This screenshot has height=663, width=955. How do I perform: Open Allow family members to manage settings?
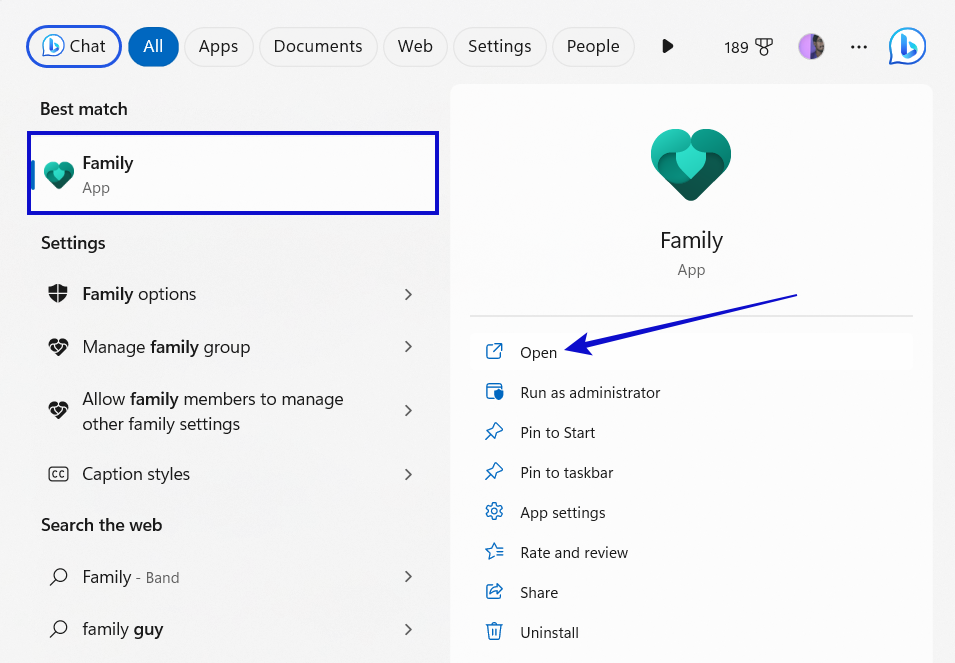231,411
